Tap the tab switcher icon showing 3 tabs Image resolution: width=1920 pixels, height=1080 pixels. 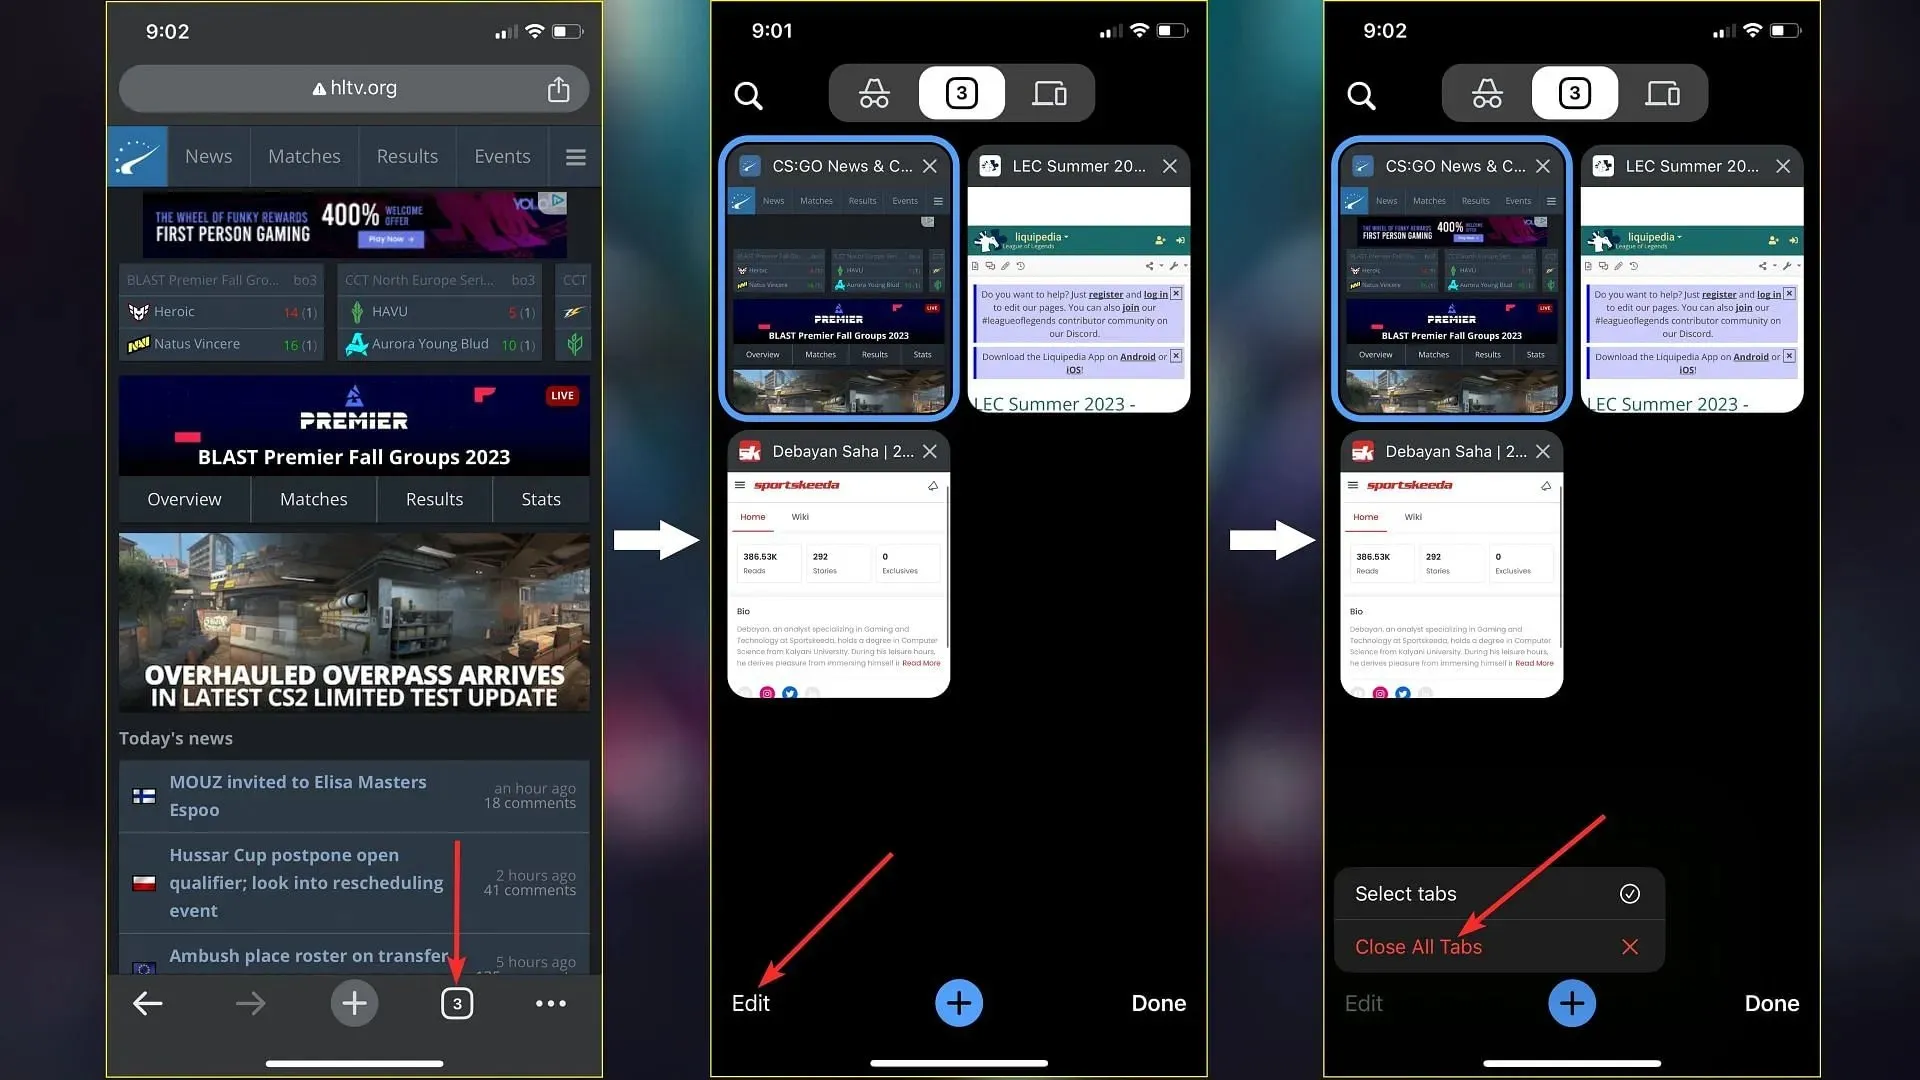[456, 1002]
